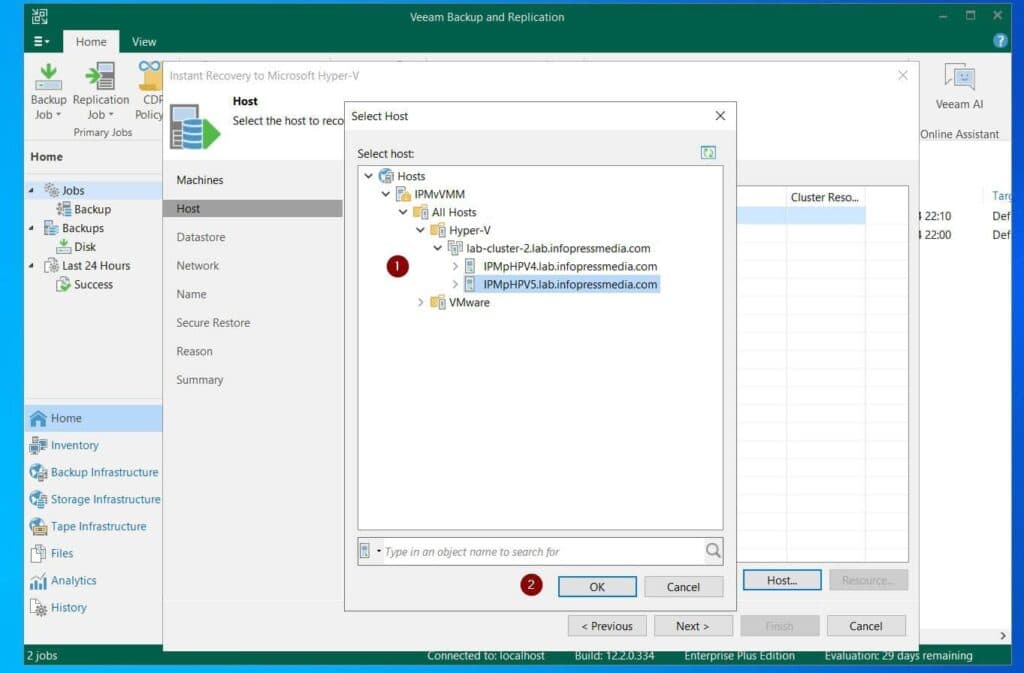
Task: Focus the object name search field
Action: pyautogui.click(x=542, y=552)
